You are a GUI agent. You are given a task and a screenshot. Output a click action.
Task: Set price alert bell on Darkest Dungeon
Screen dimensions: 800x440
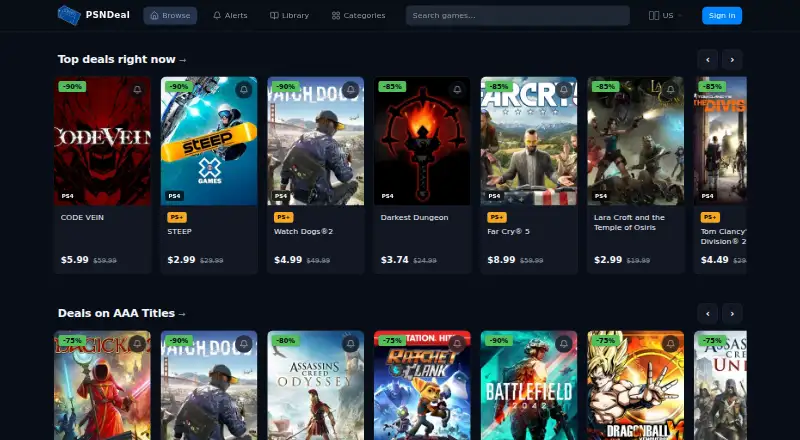(x=457, y=90)
